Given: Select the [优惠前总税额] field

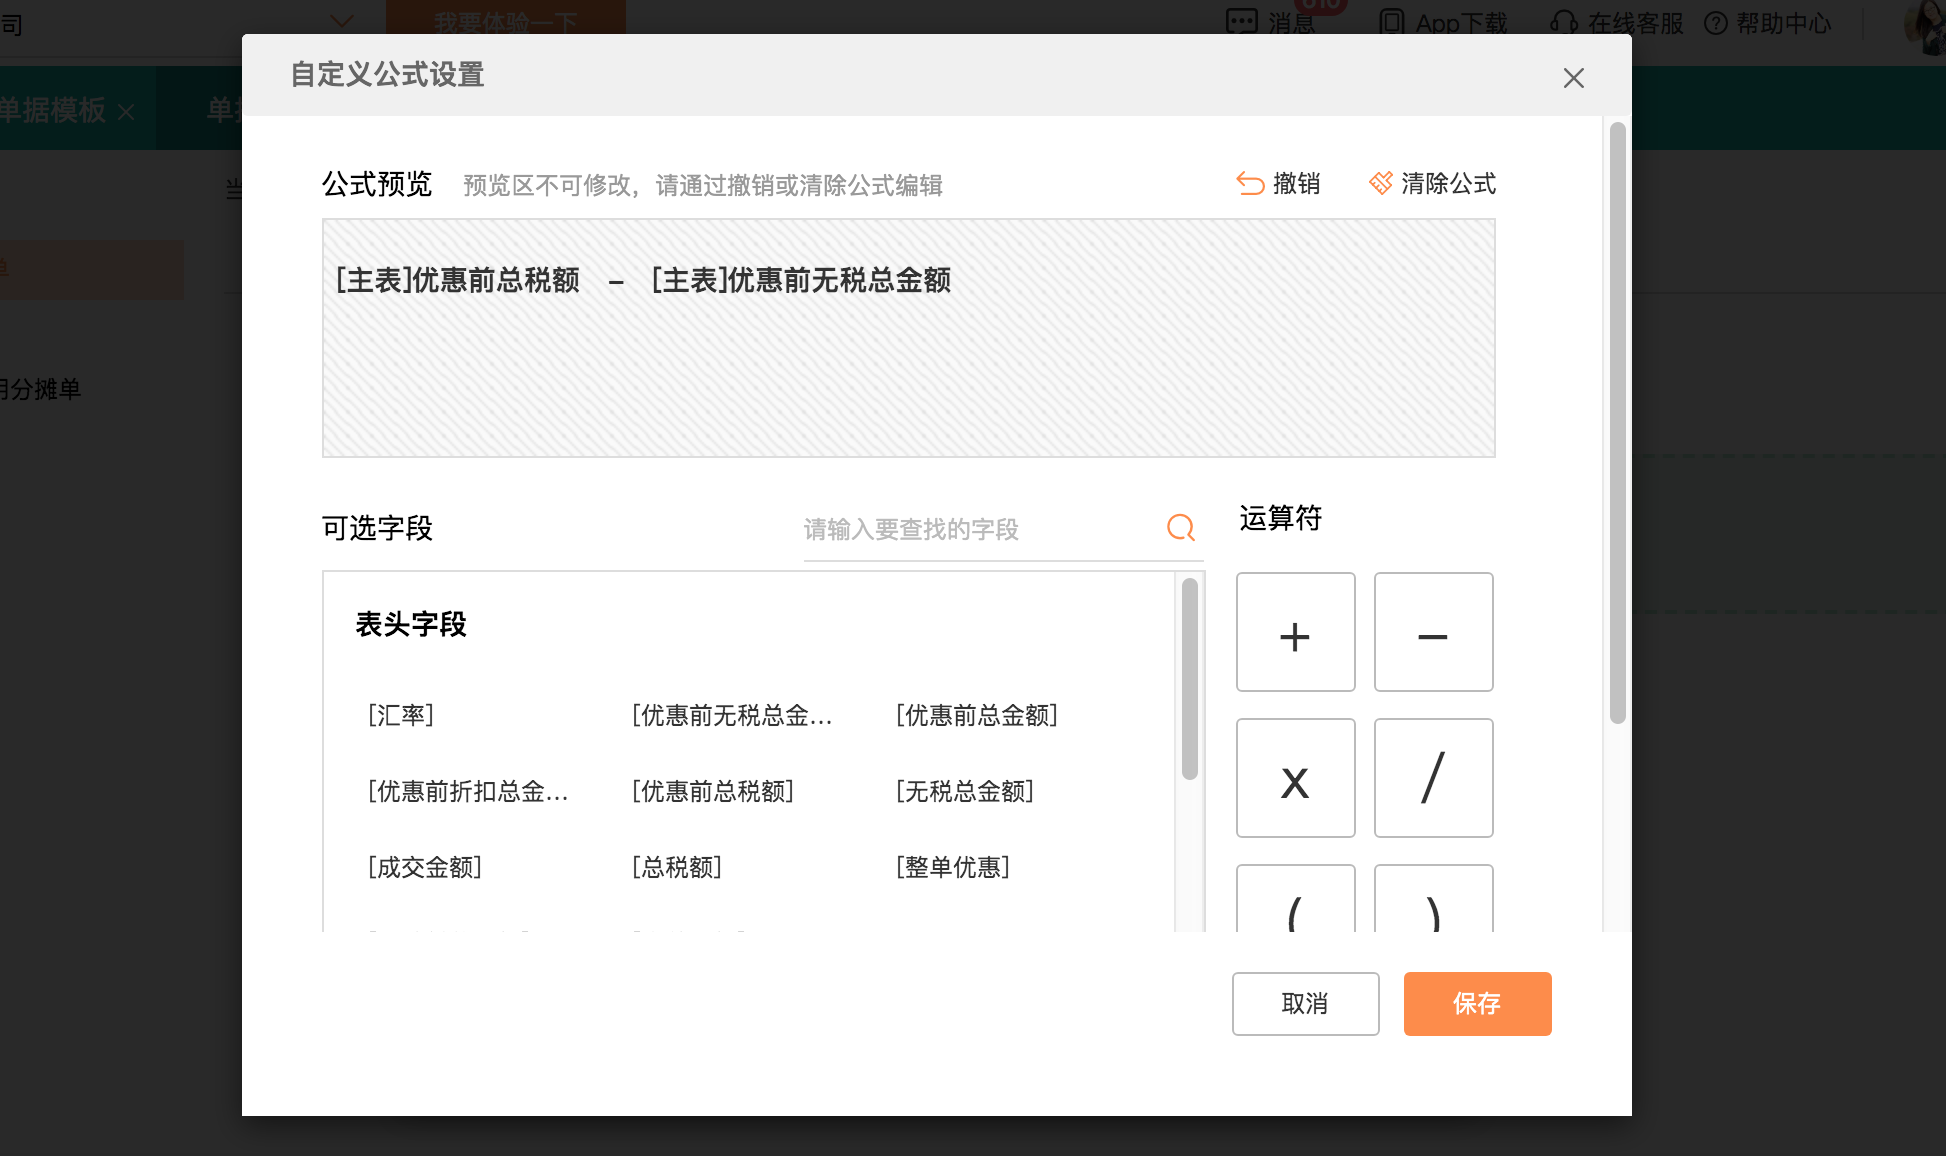Looking at the screenshot, I should pyautogui.click(x=712, y=791).
